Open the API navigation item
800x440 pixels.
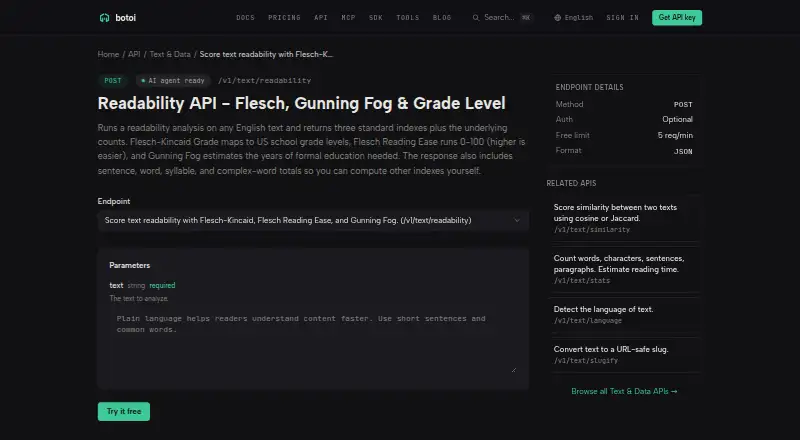[320, 18]
